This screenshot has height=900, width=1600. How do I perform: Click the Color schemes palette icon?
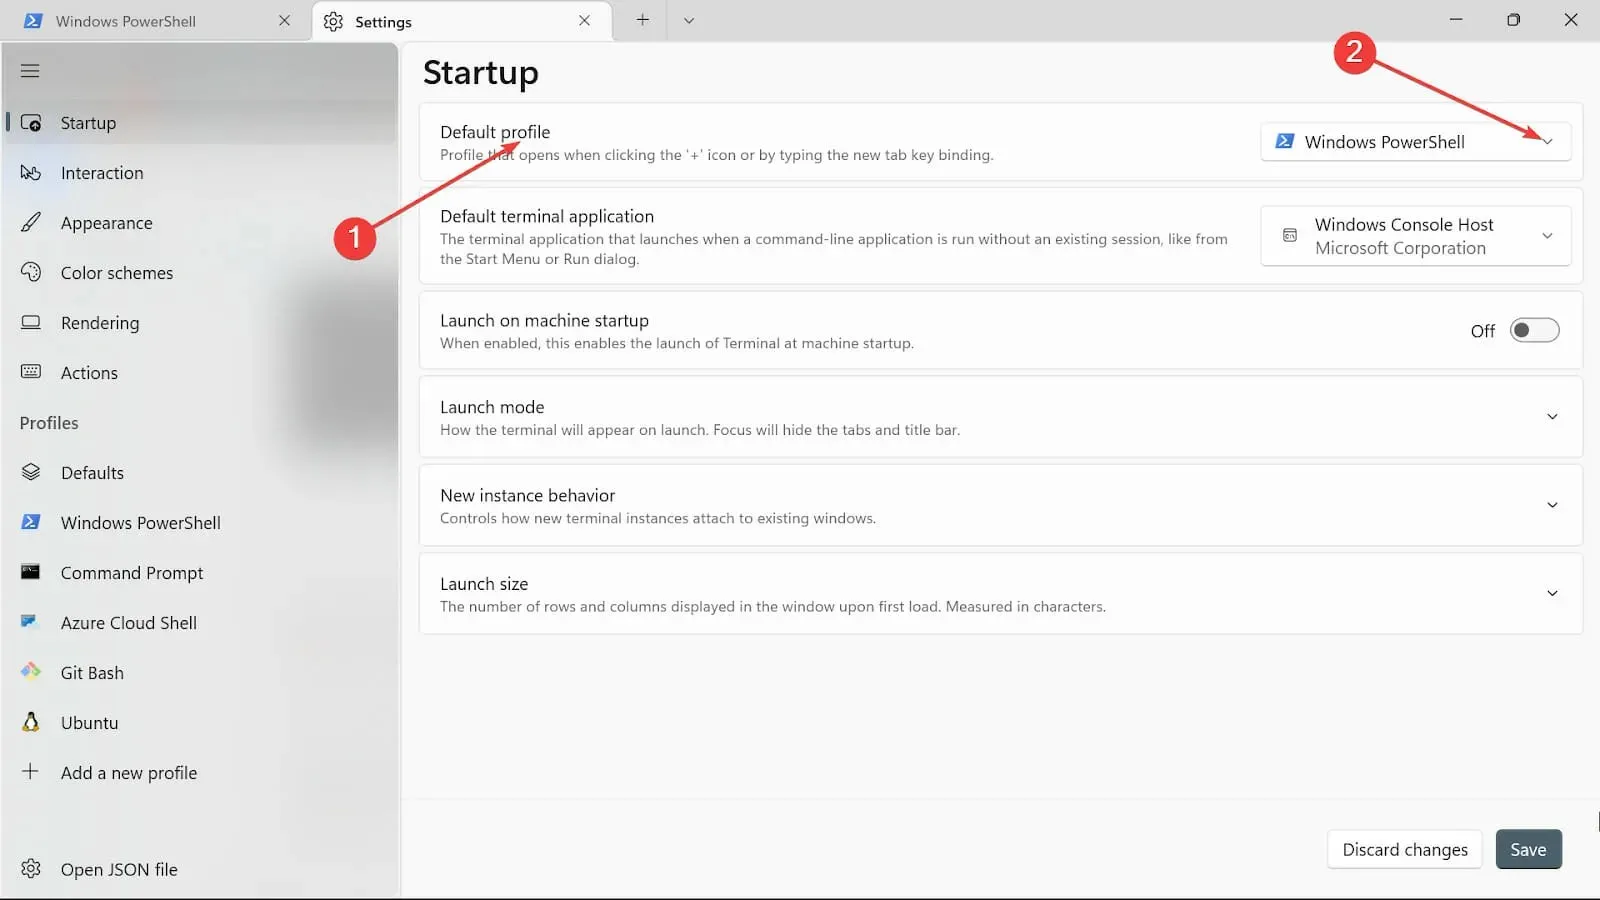tap(31, 272)
